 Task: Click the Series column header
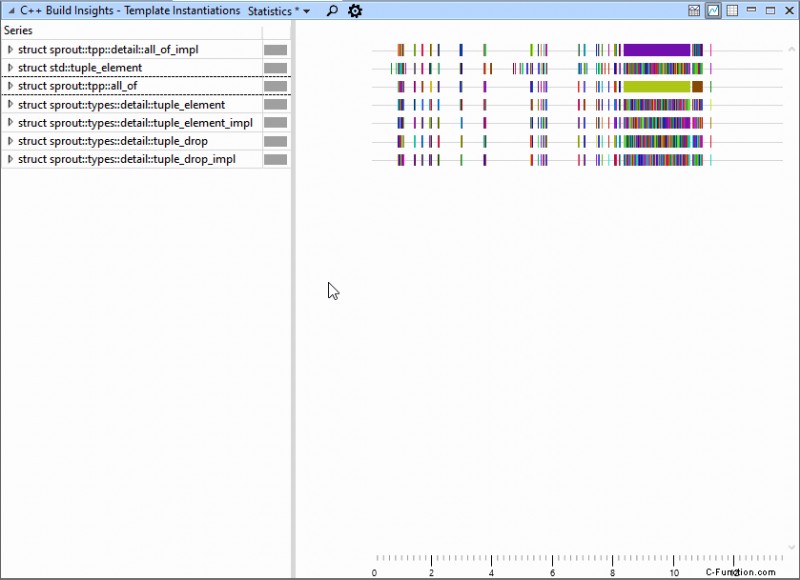point(19,31)
